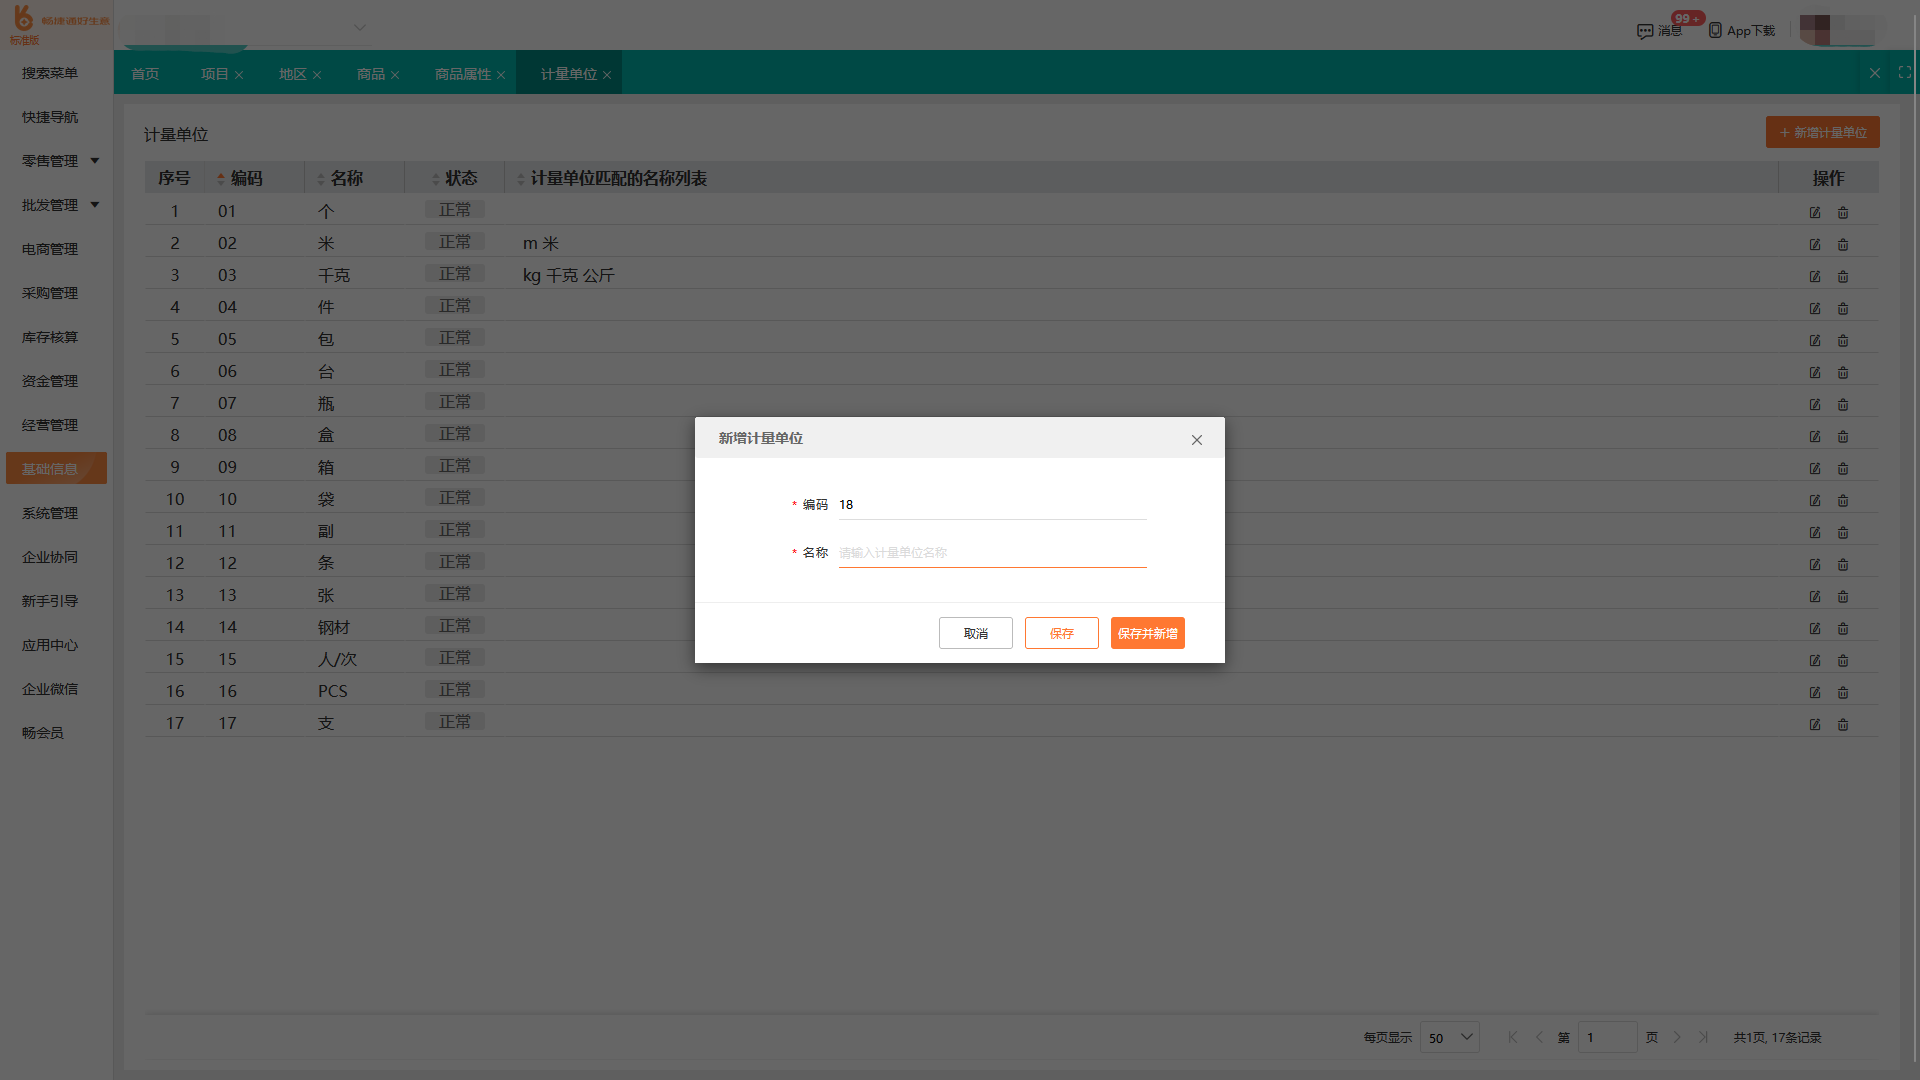Click page navigation next arrow

[1677, 1038]
